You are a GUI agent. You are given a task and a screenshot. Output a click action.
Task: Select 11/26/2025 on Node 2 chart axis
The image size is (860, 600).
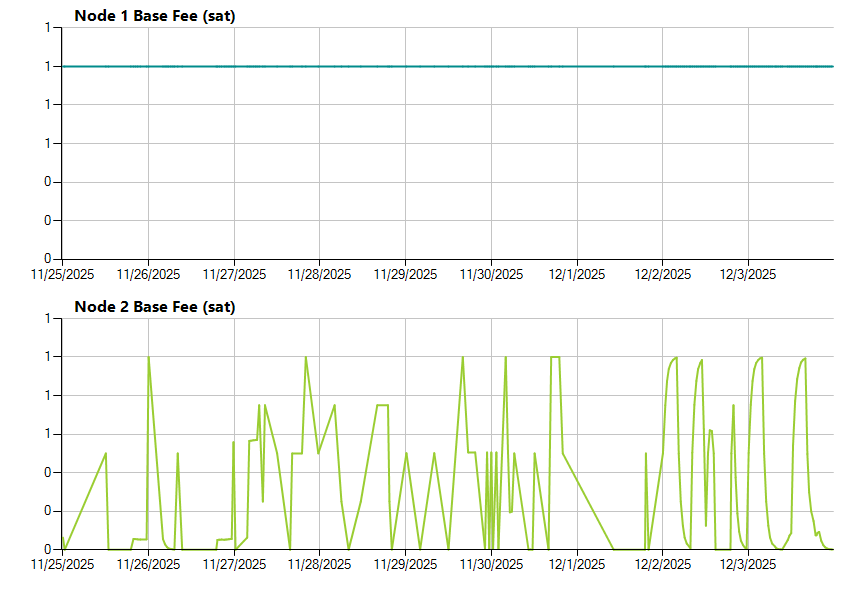pyautogui.click(x=148, y=564)
